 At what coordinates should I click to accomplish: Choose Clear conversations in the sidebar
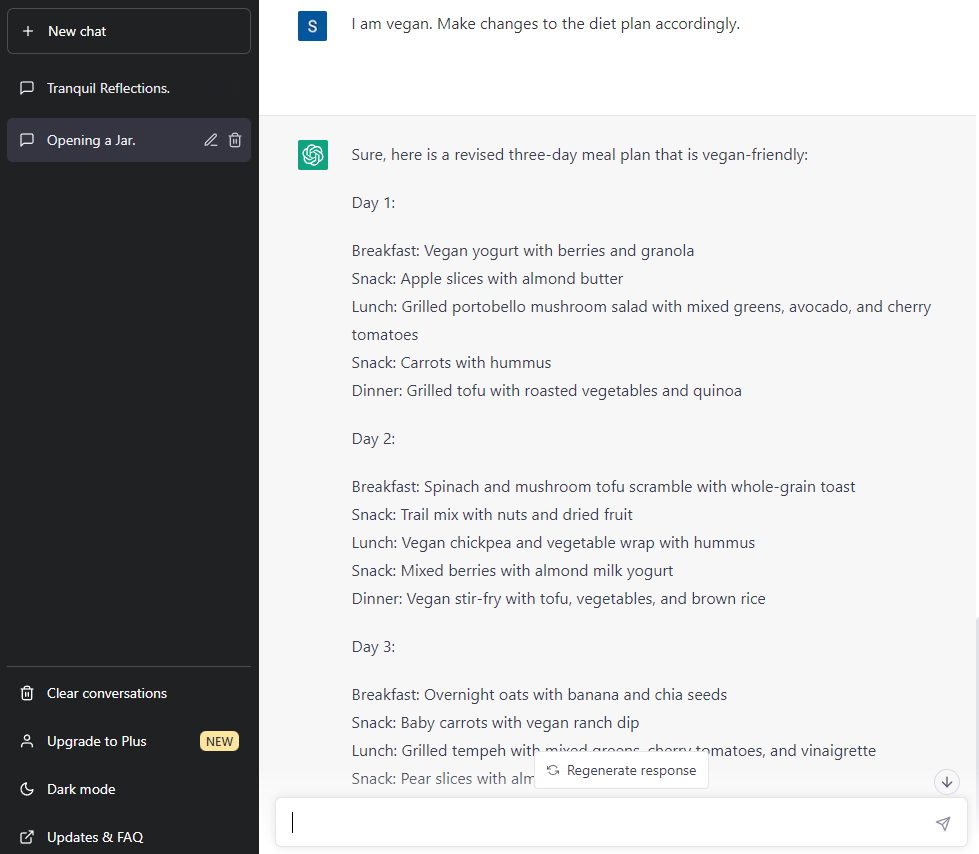pos(129,693)
